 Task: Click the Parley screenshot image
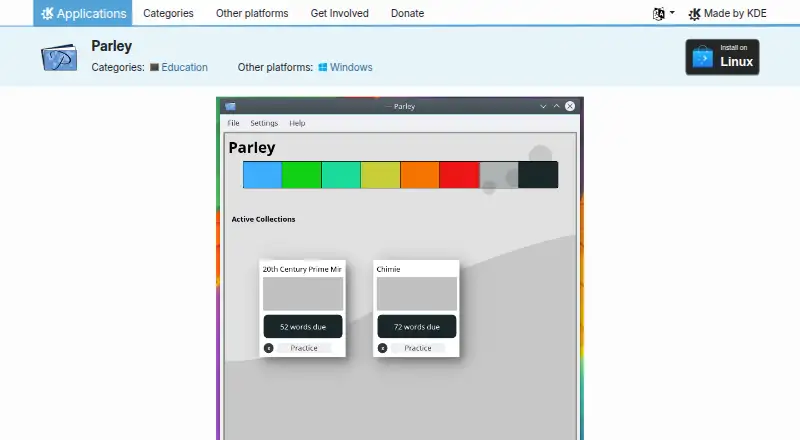click(400, 268)
